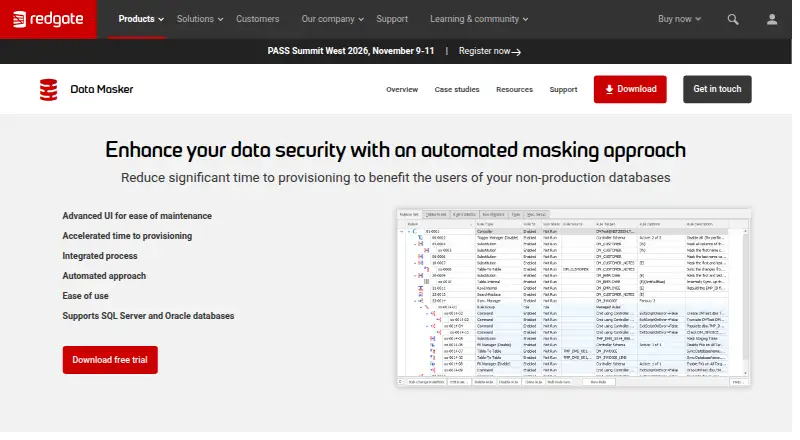This screenshot has width=800, height=440.
Task: Expand the Solutions menu
Action: click(200, 19)
